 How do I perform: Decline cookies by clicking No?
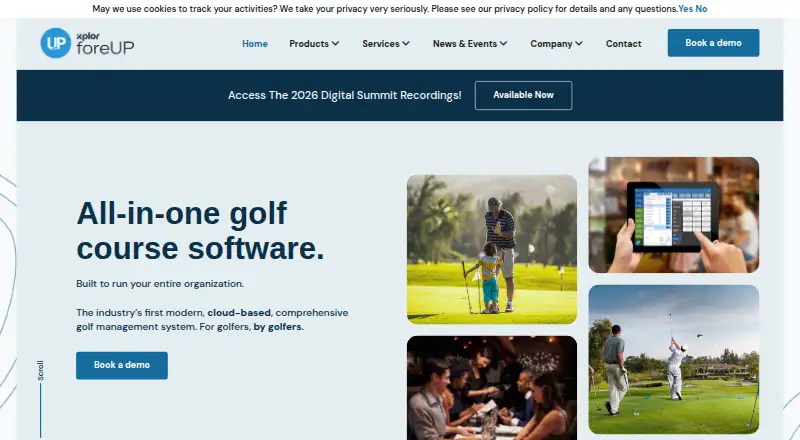click(x=701, y=9)
